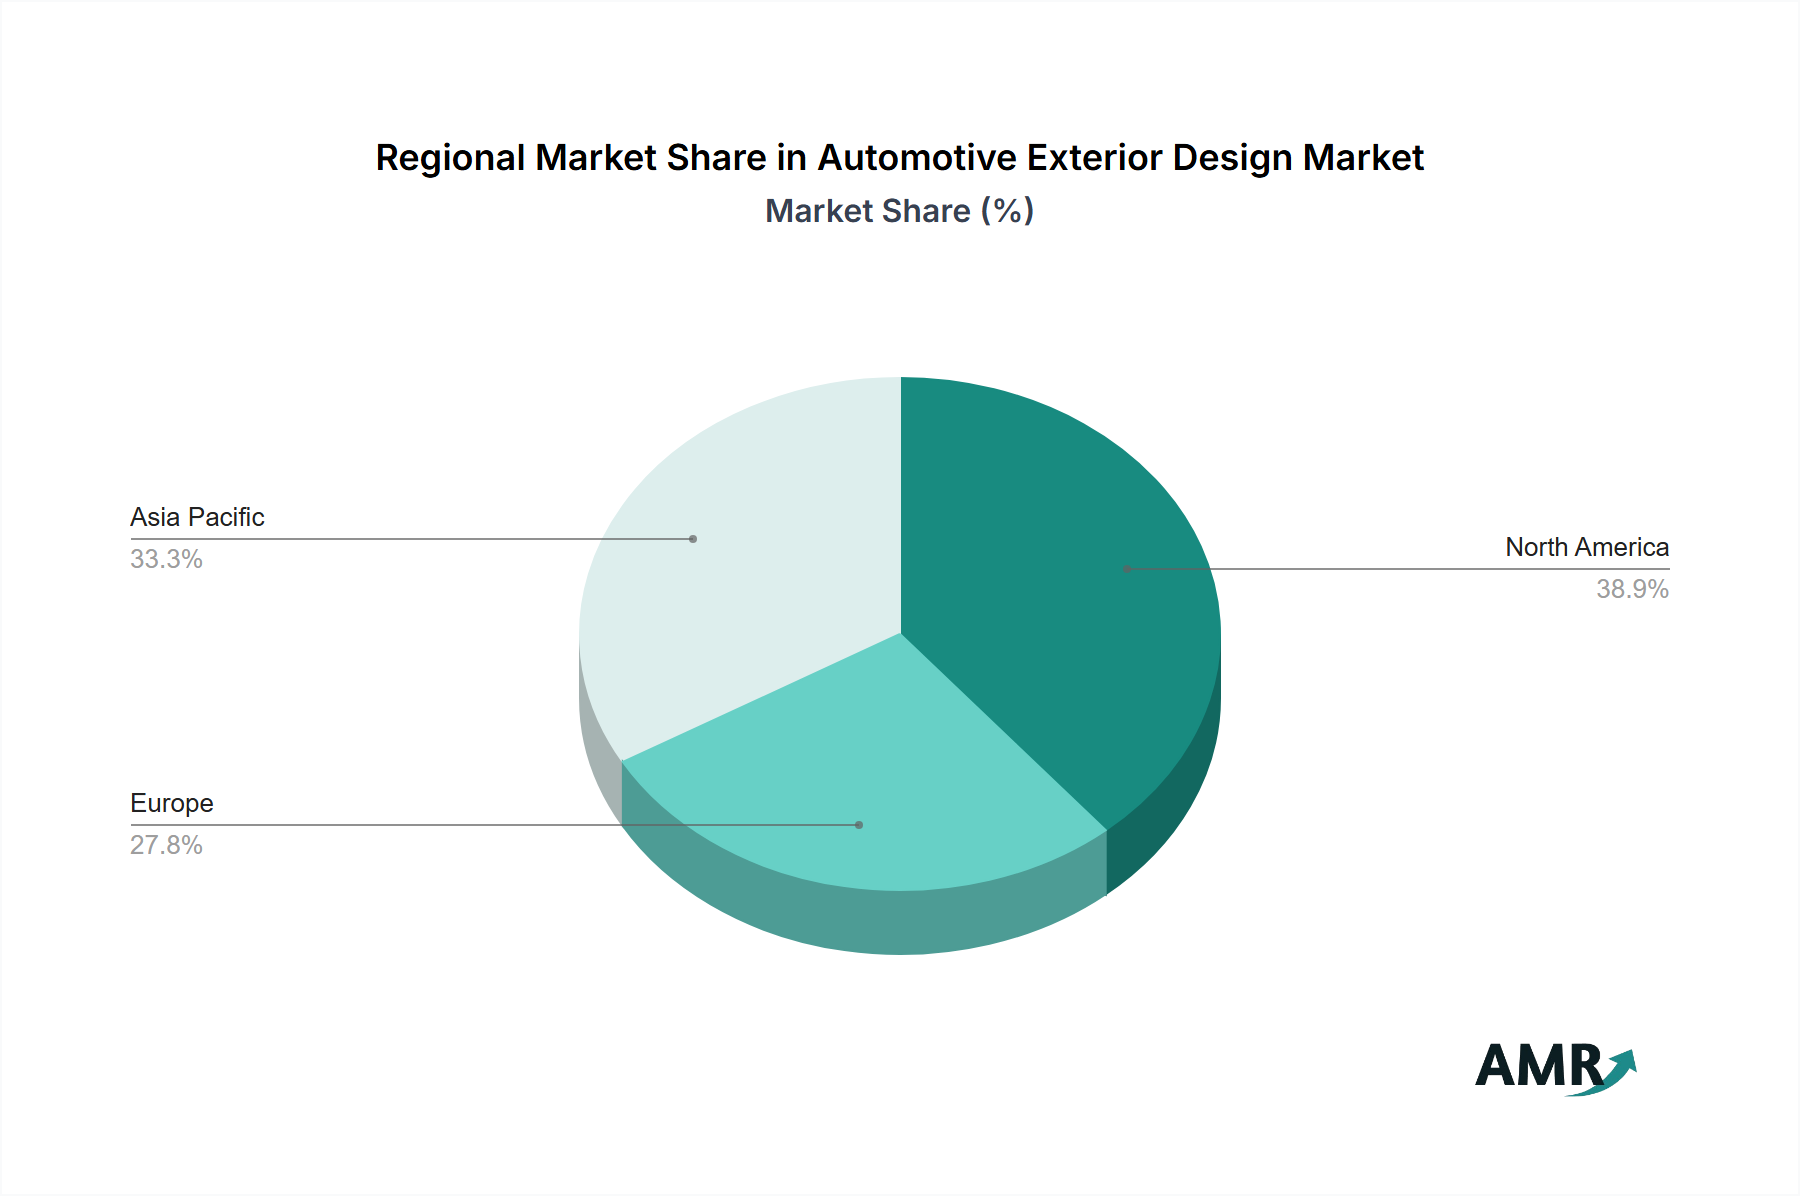Screen dimensions: 1800x1196
Task: Click the chart title text
Action: [900, 157]
